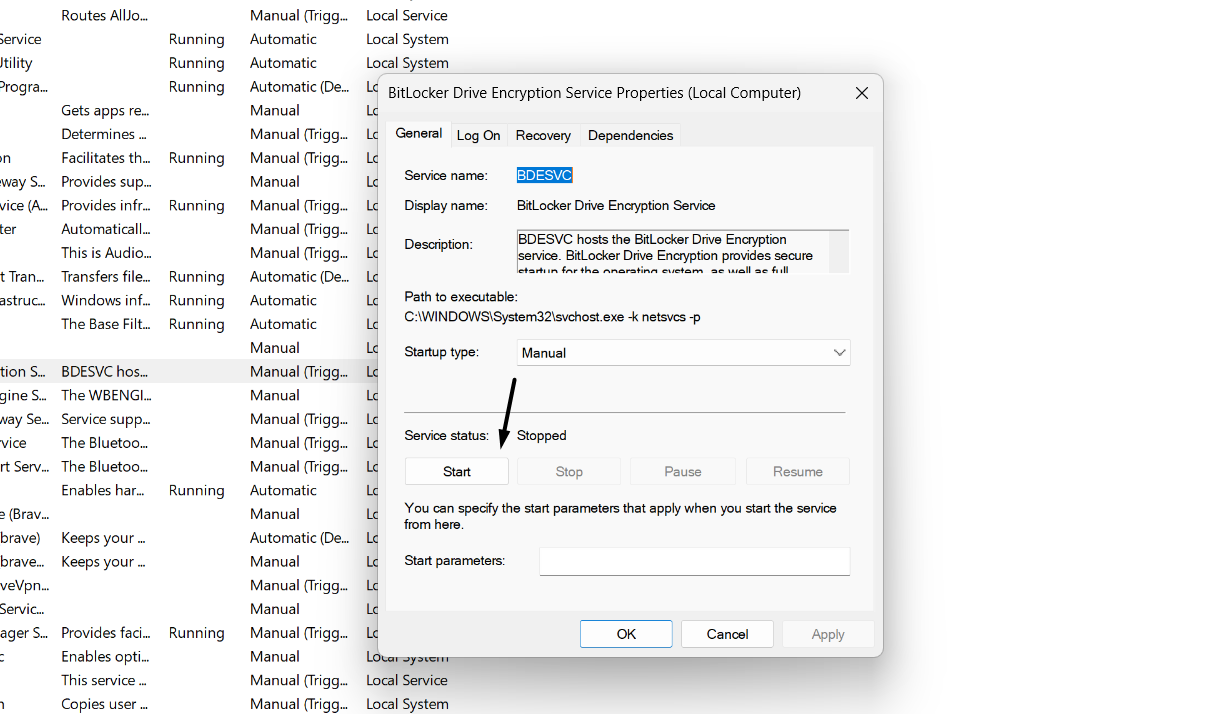Open the Recovery tab
Screen dimensions: 1231x714
pyautogui.click(x=543, y=134)
